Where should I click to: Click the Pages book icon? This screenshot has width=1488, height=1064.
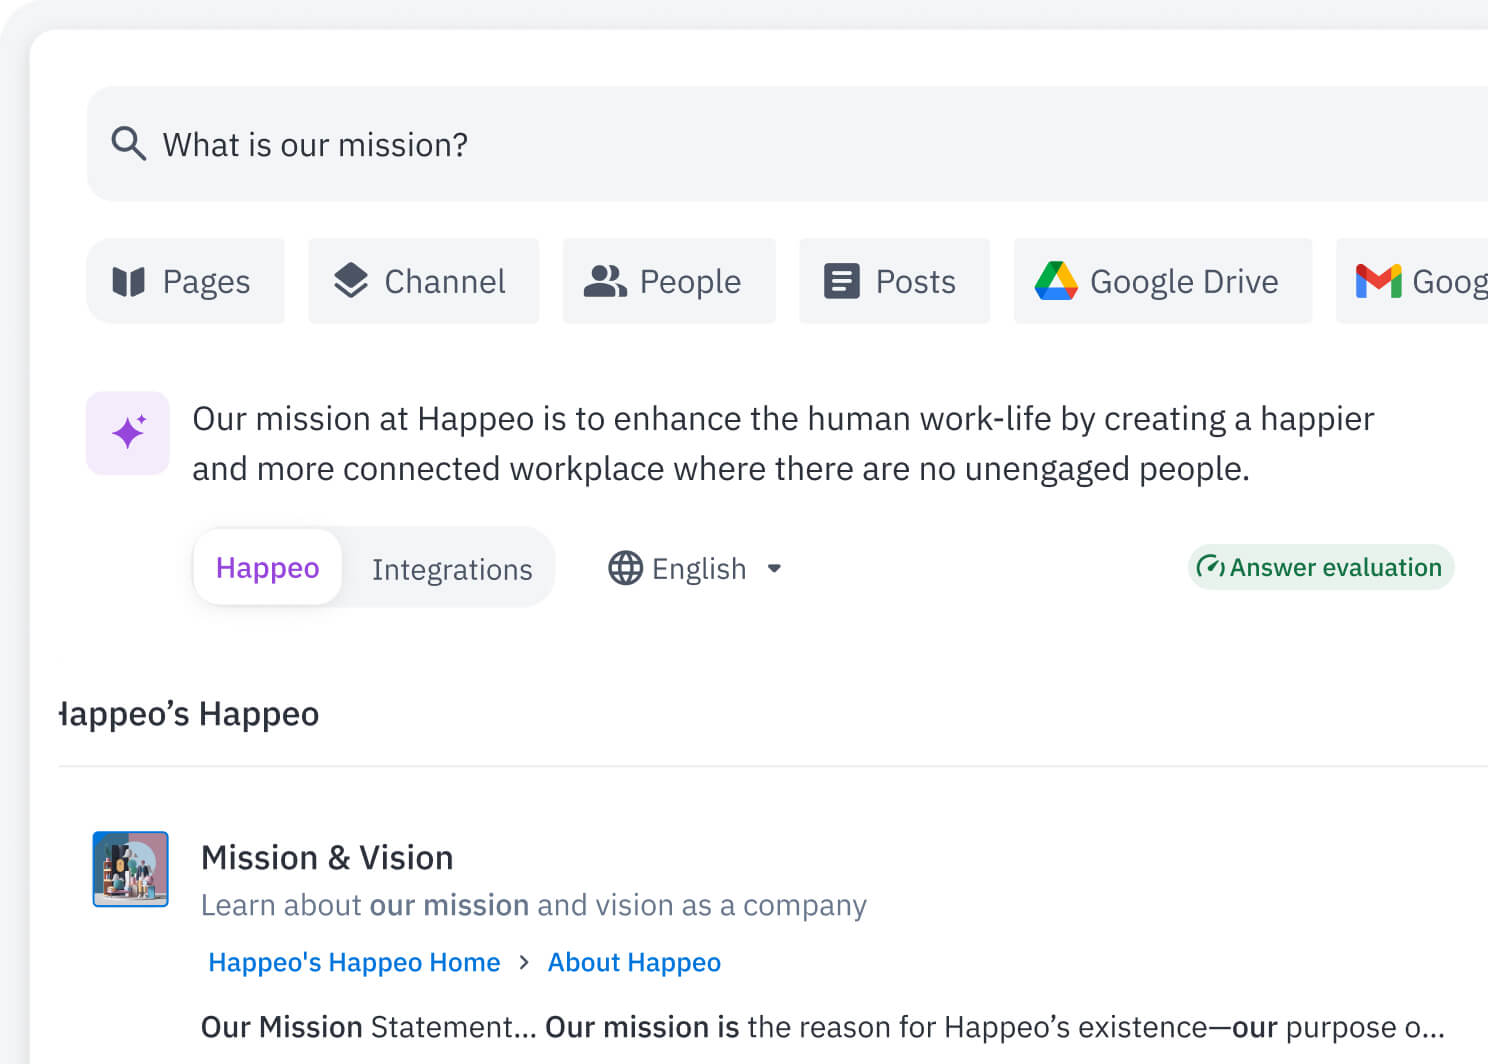tap(129, 282)
